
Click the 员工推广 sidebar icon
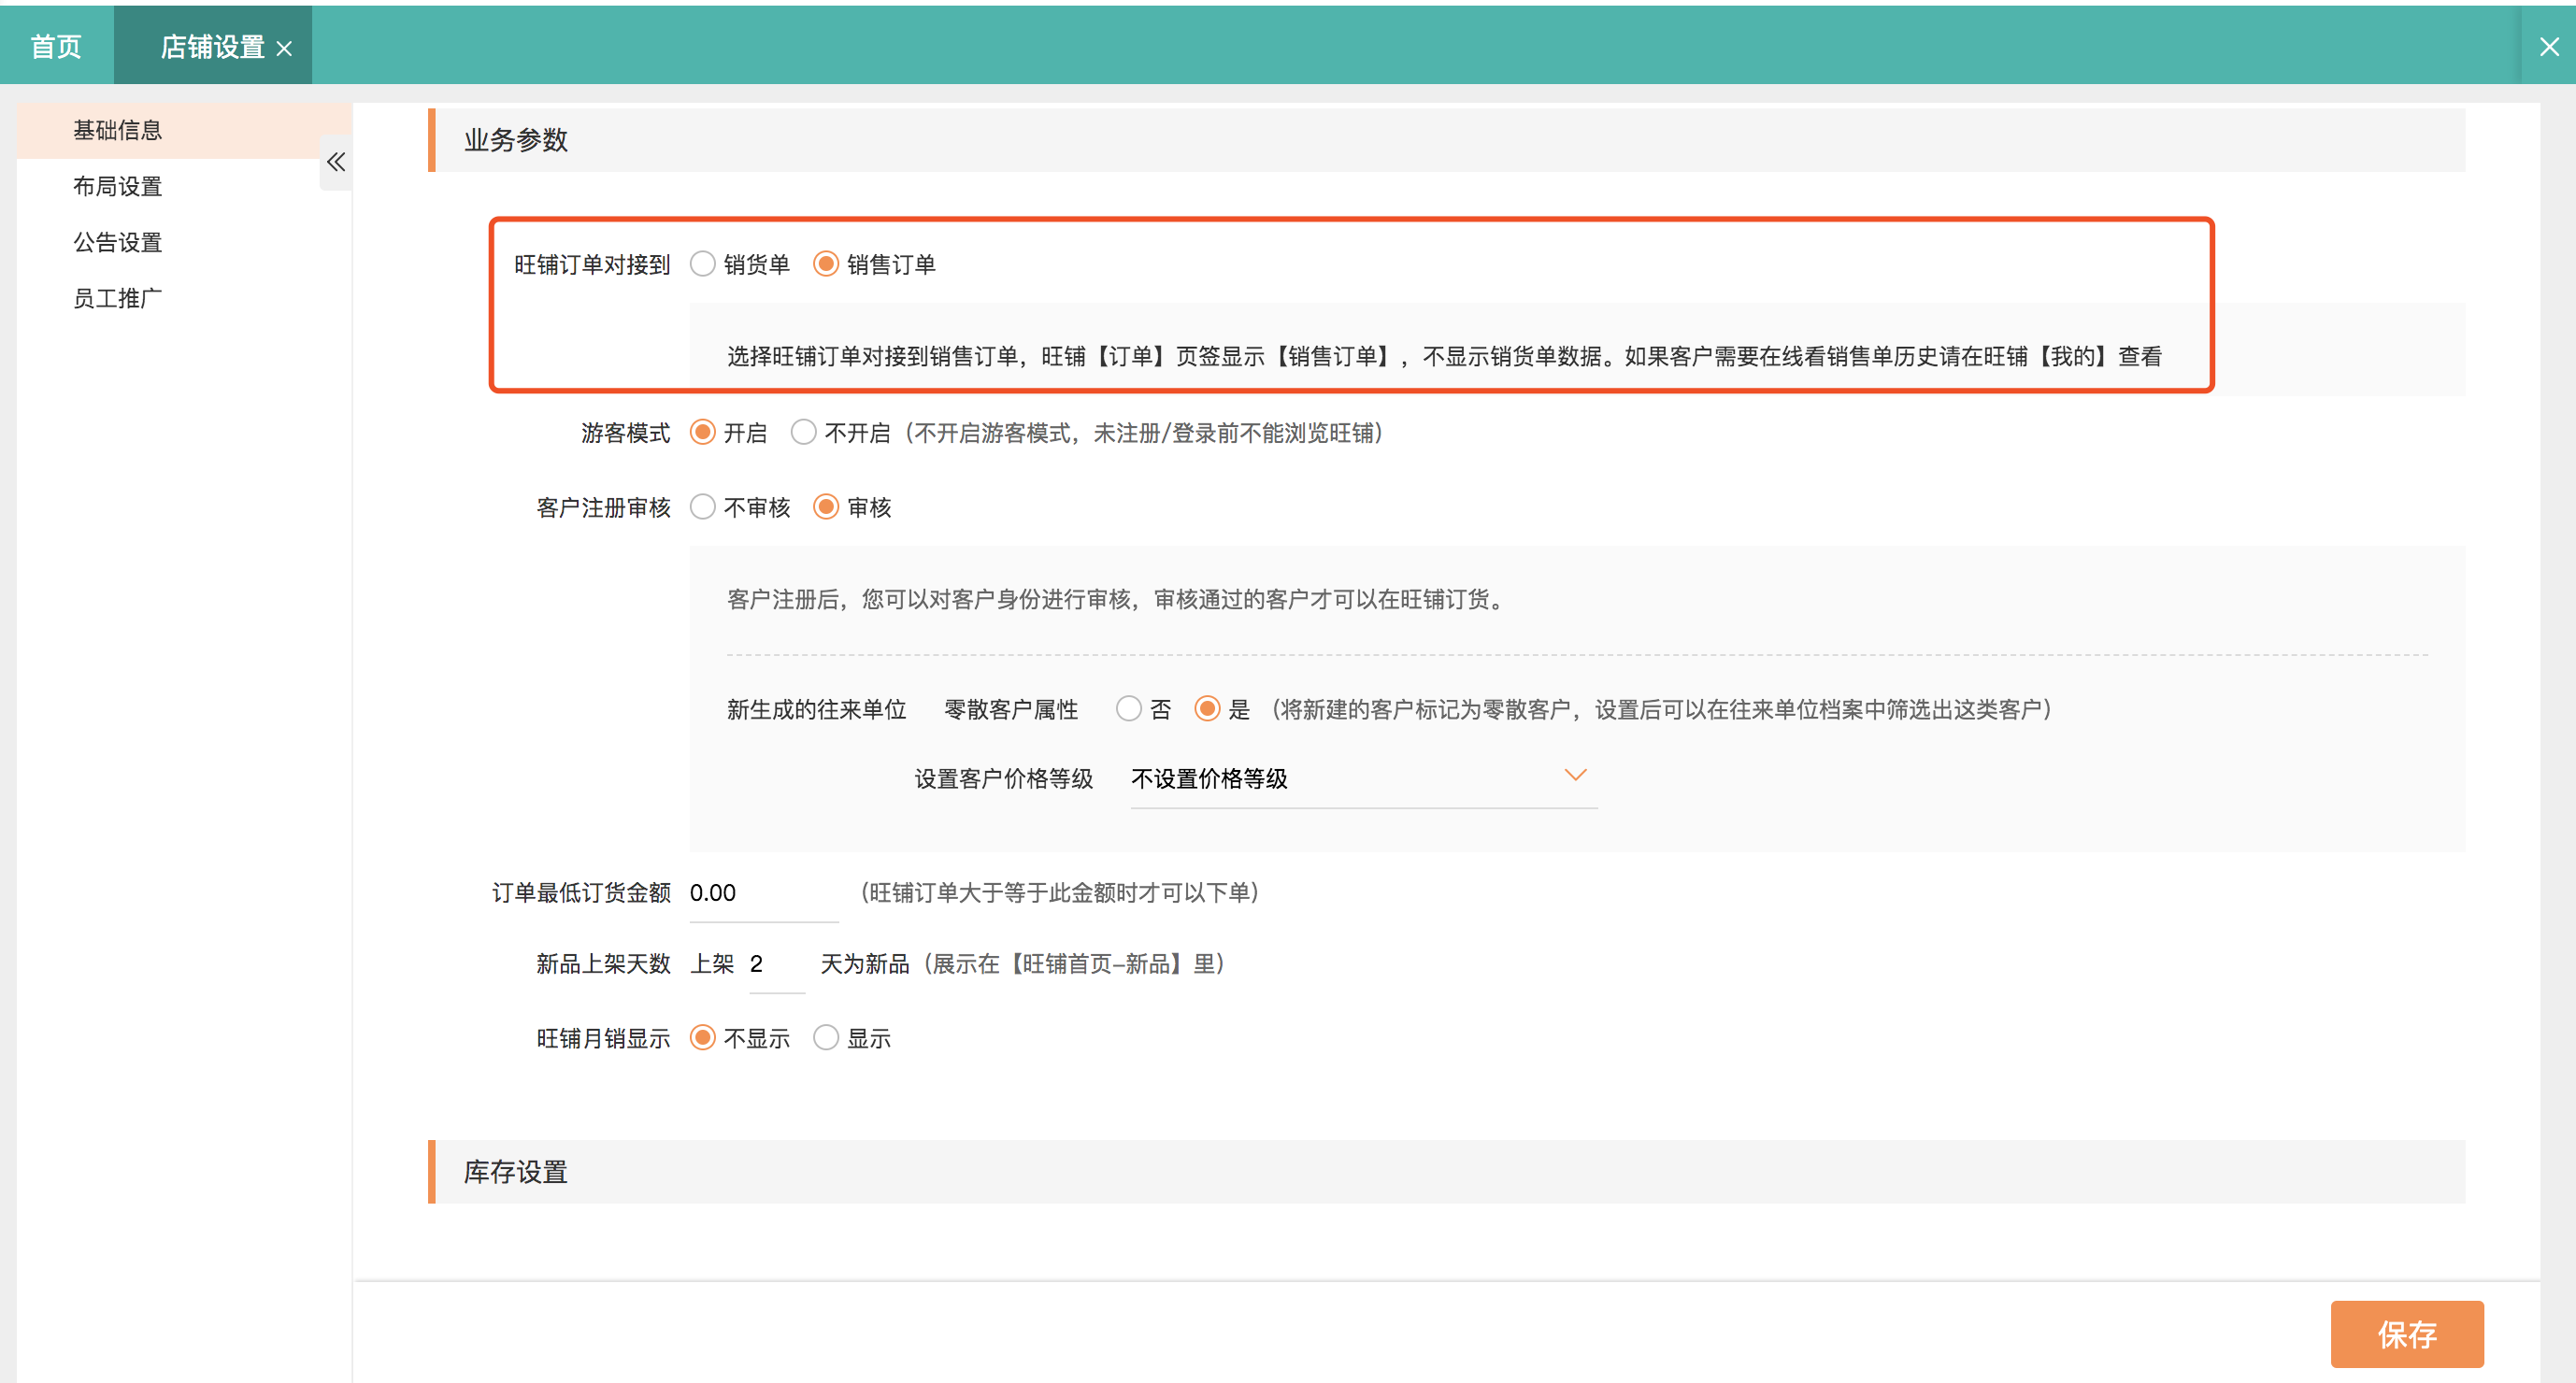tap(120, 298)
